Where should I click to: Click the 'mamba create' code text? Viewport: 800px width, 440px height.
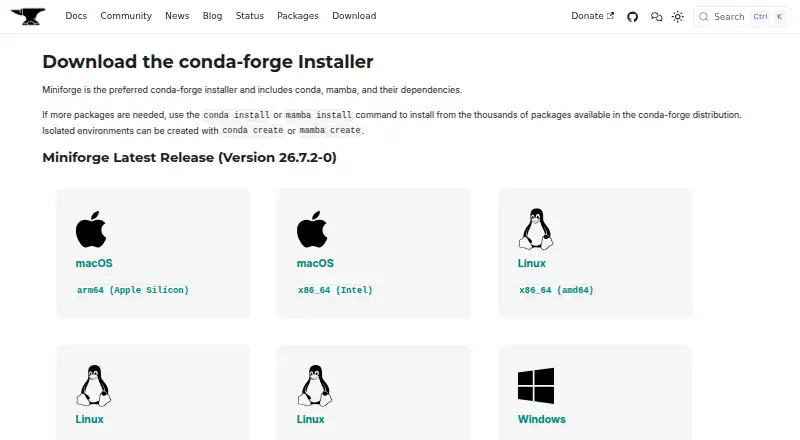[330, 130]
